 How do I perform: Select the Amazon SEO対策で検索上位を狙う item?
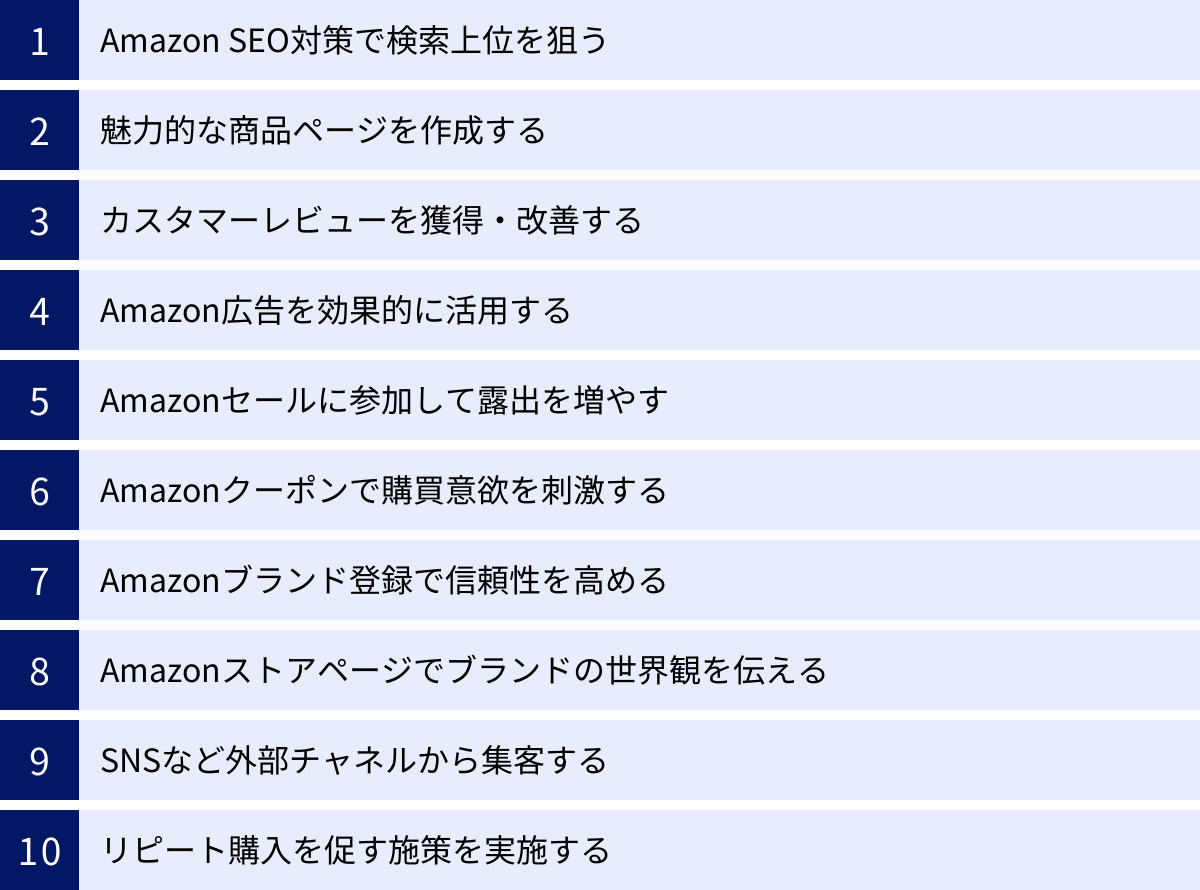click(x=354, y=41)
